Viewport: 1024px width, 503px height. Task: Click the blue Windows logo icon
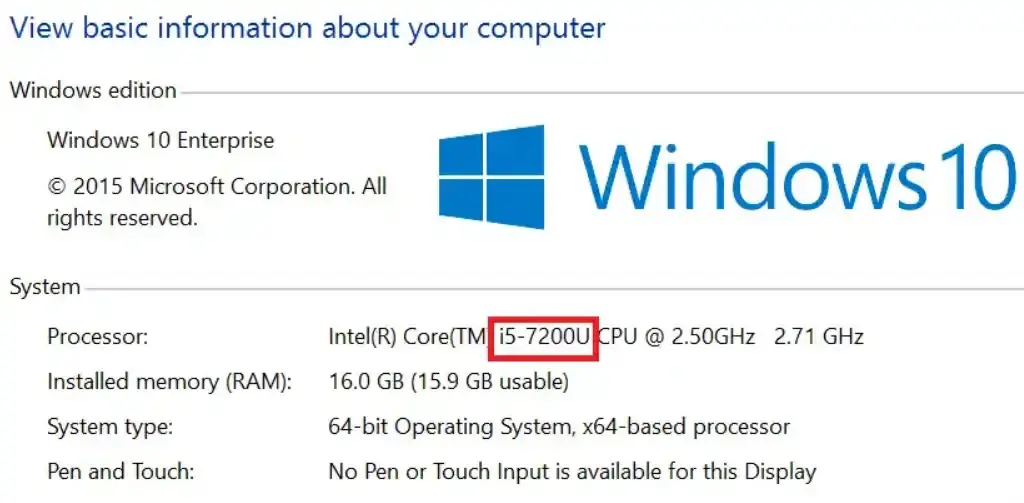coord(491,177)
